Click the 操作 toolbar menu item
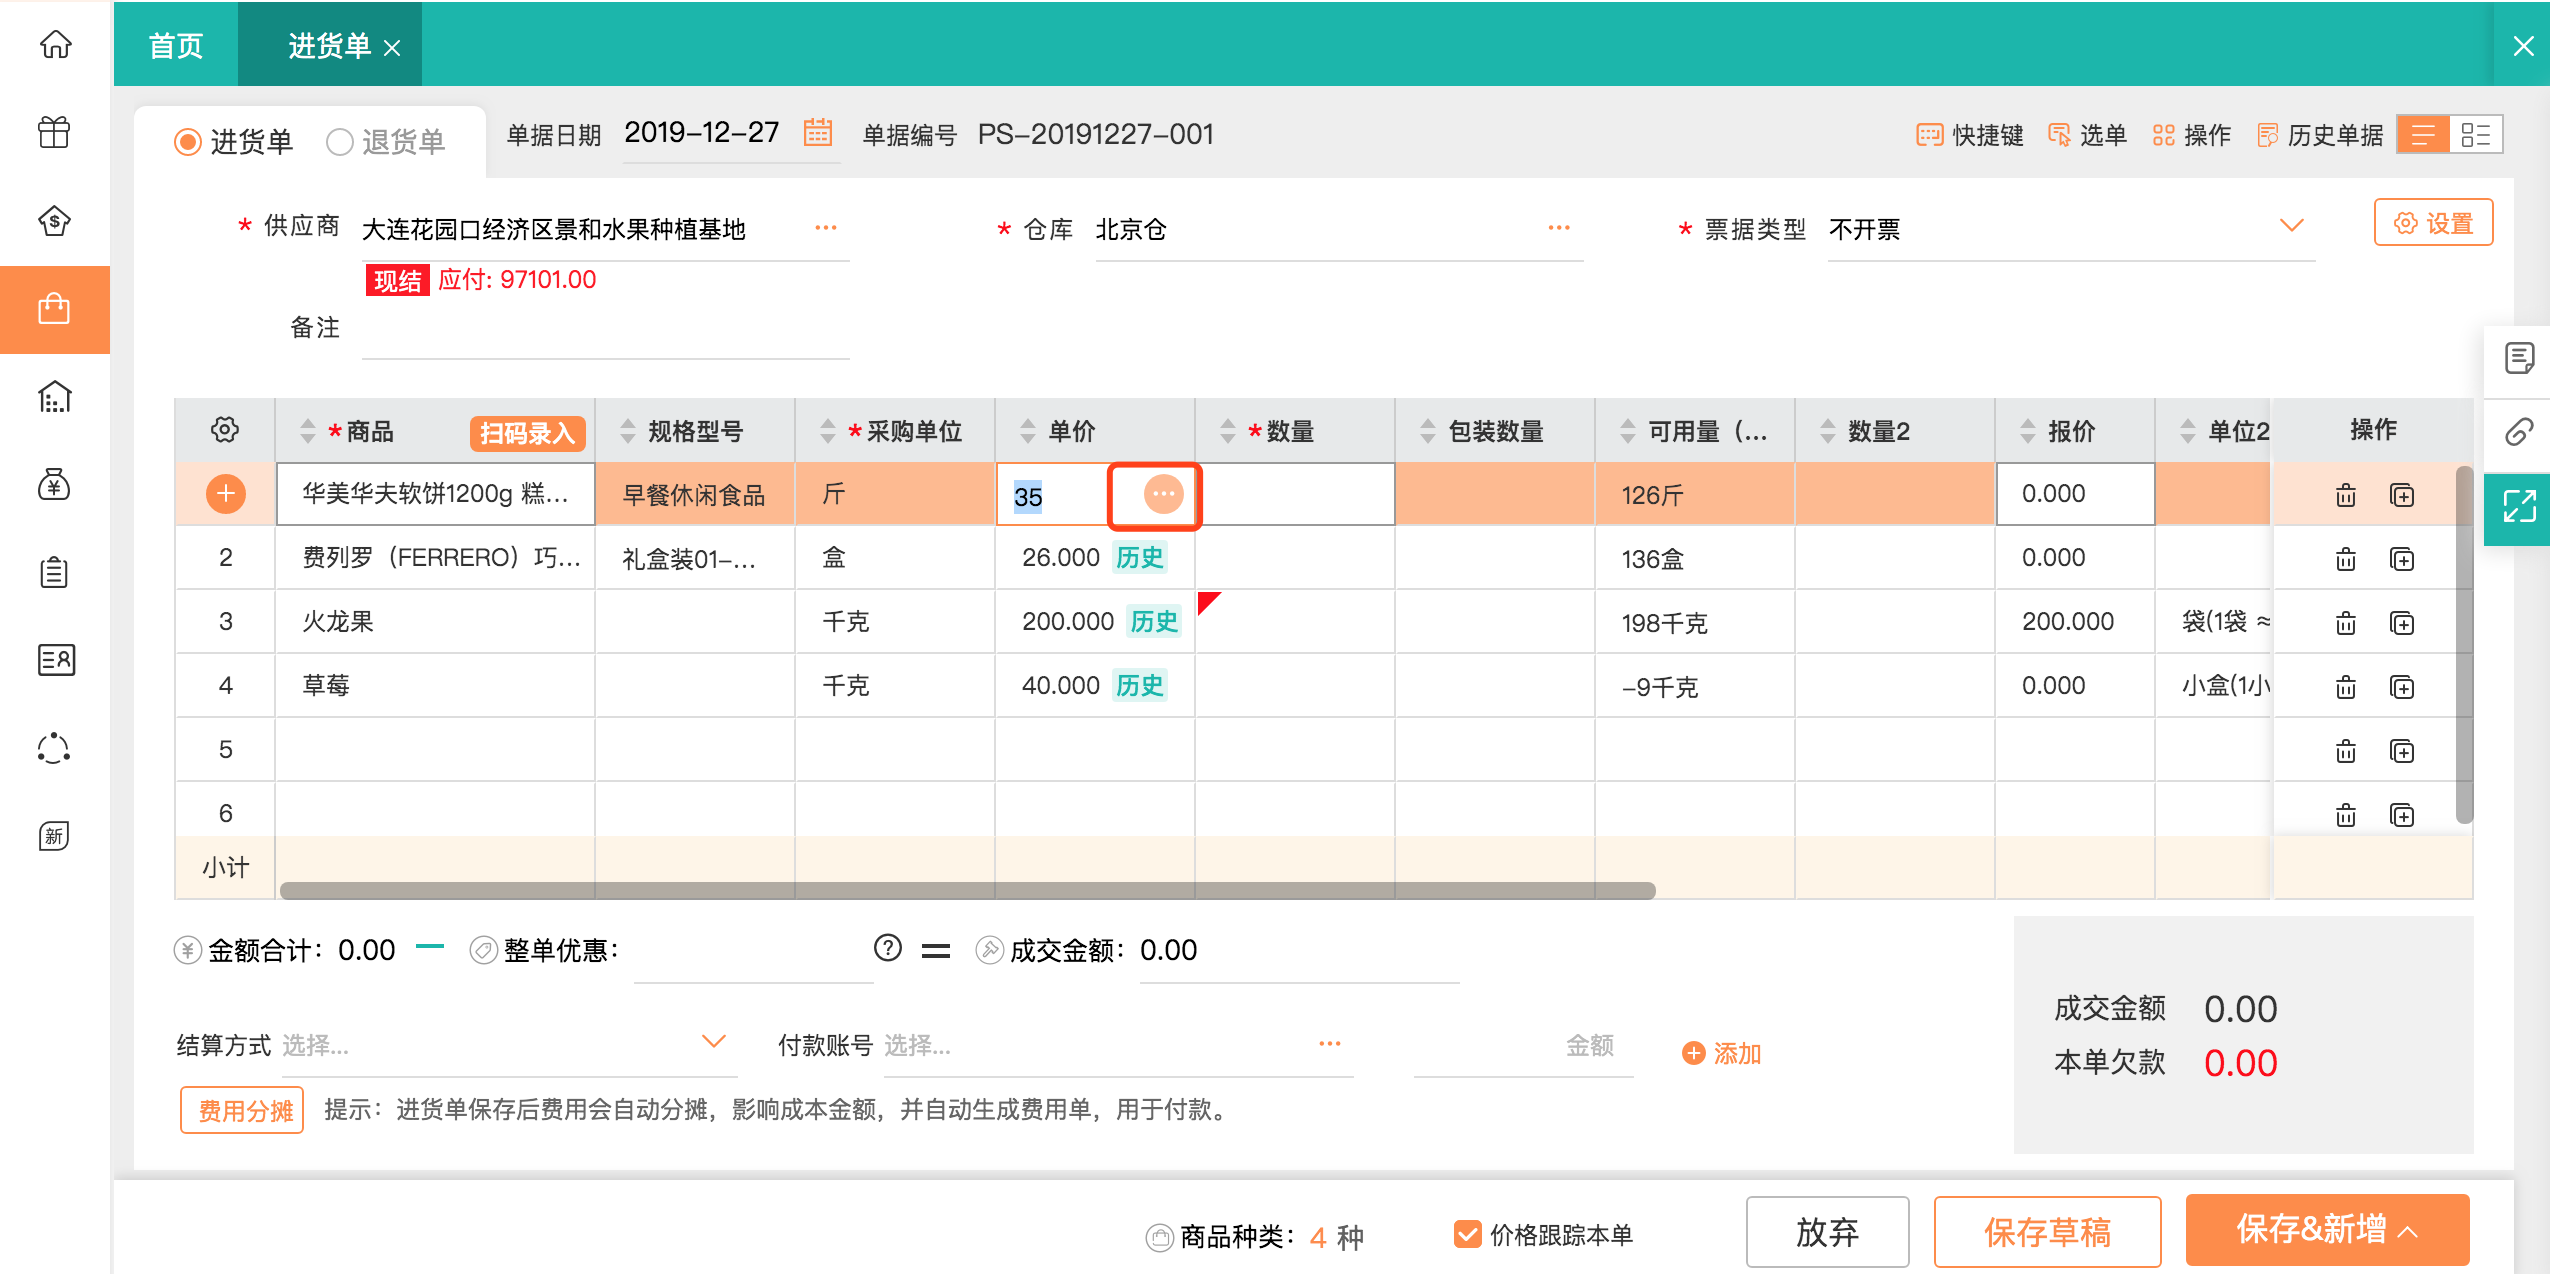 click(2194, 135)
